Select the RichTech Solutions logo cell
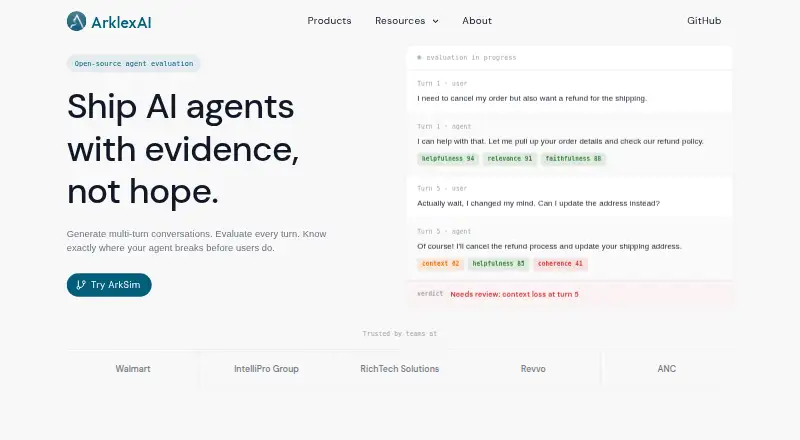 pos(399,369)
